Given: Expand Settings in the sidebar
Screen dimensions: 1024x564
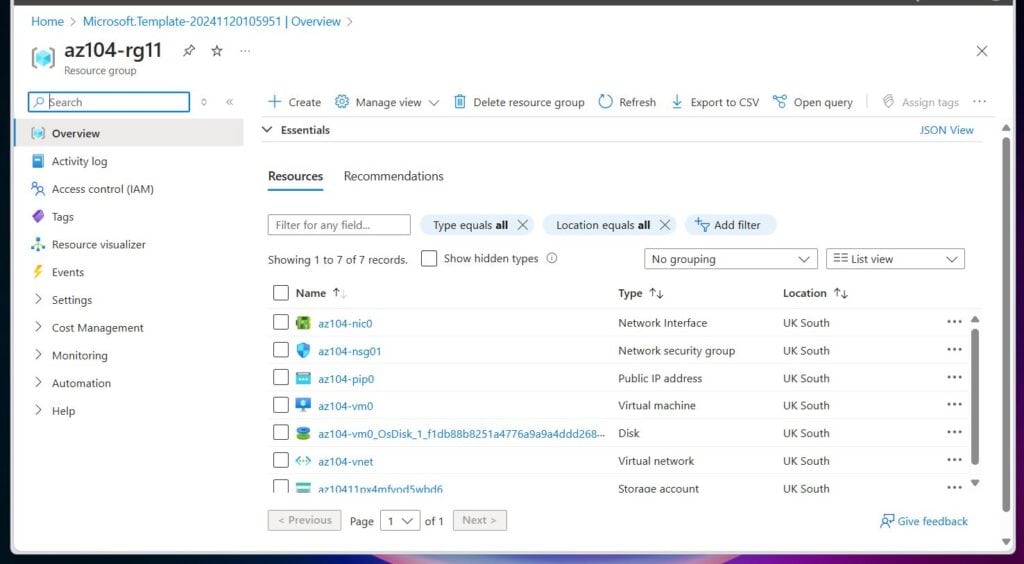Looking at the screenshot, I should [x=38, y=300].
